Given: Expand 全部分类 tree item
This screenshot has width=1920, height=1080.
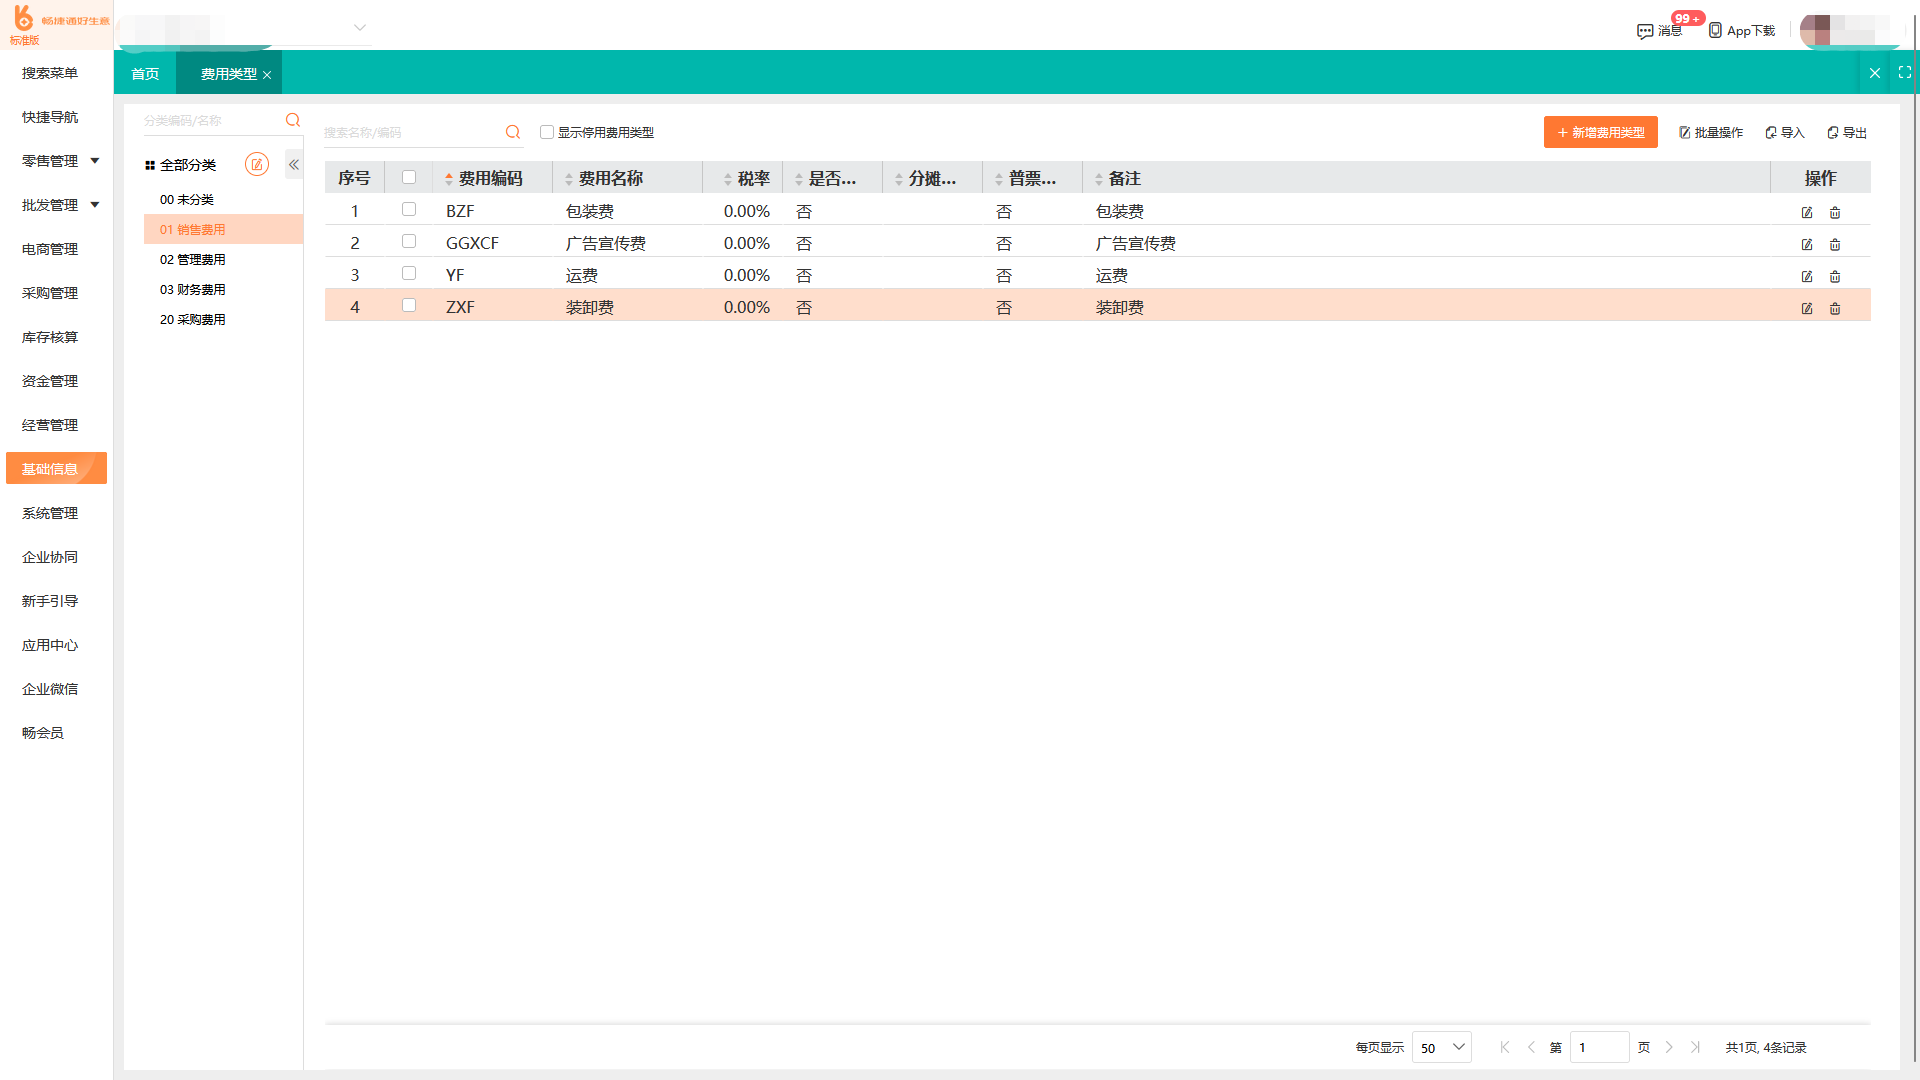Looking at the screenshot, I should (x=149, y=164).
